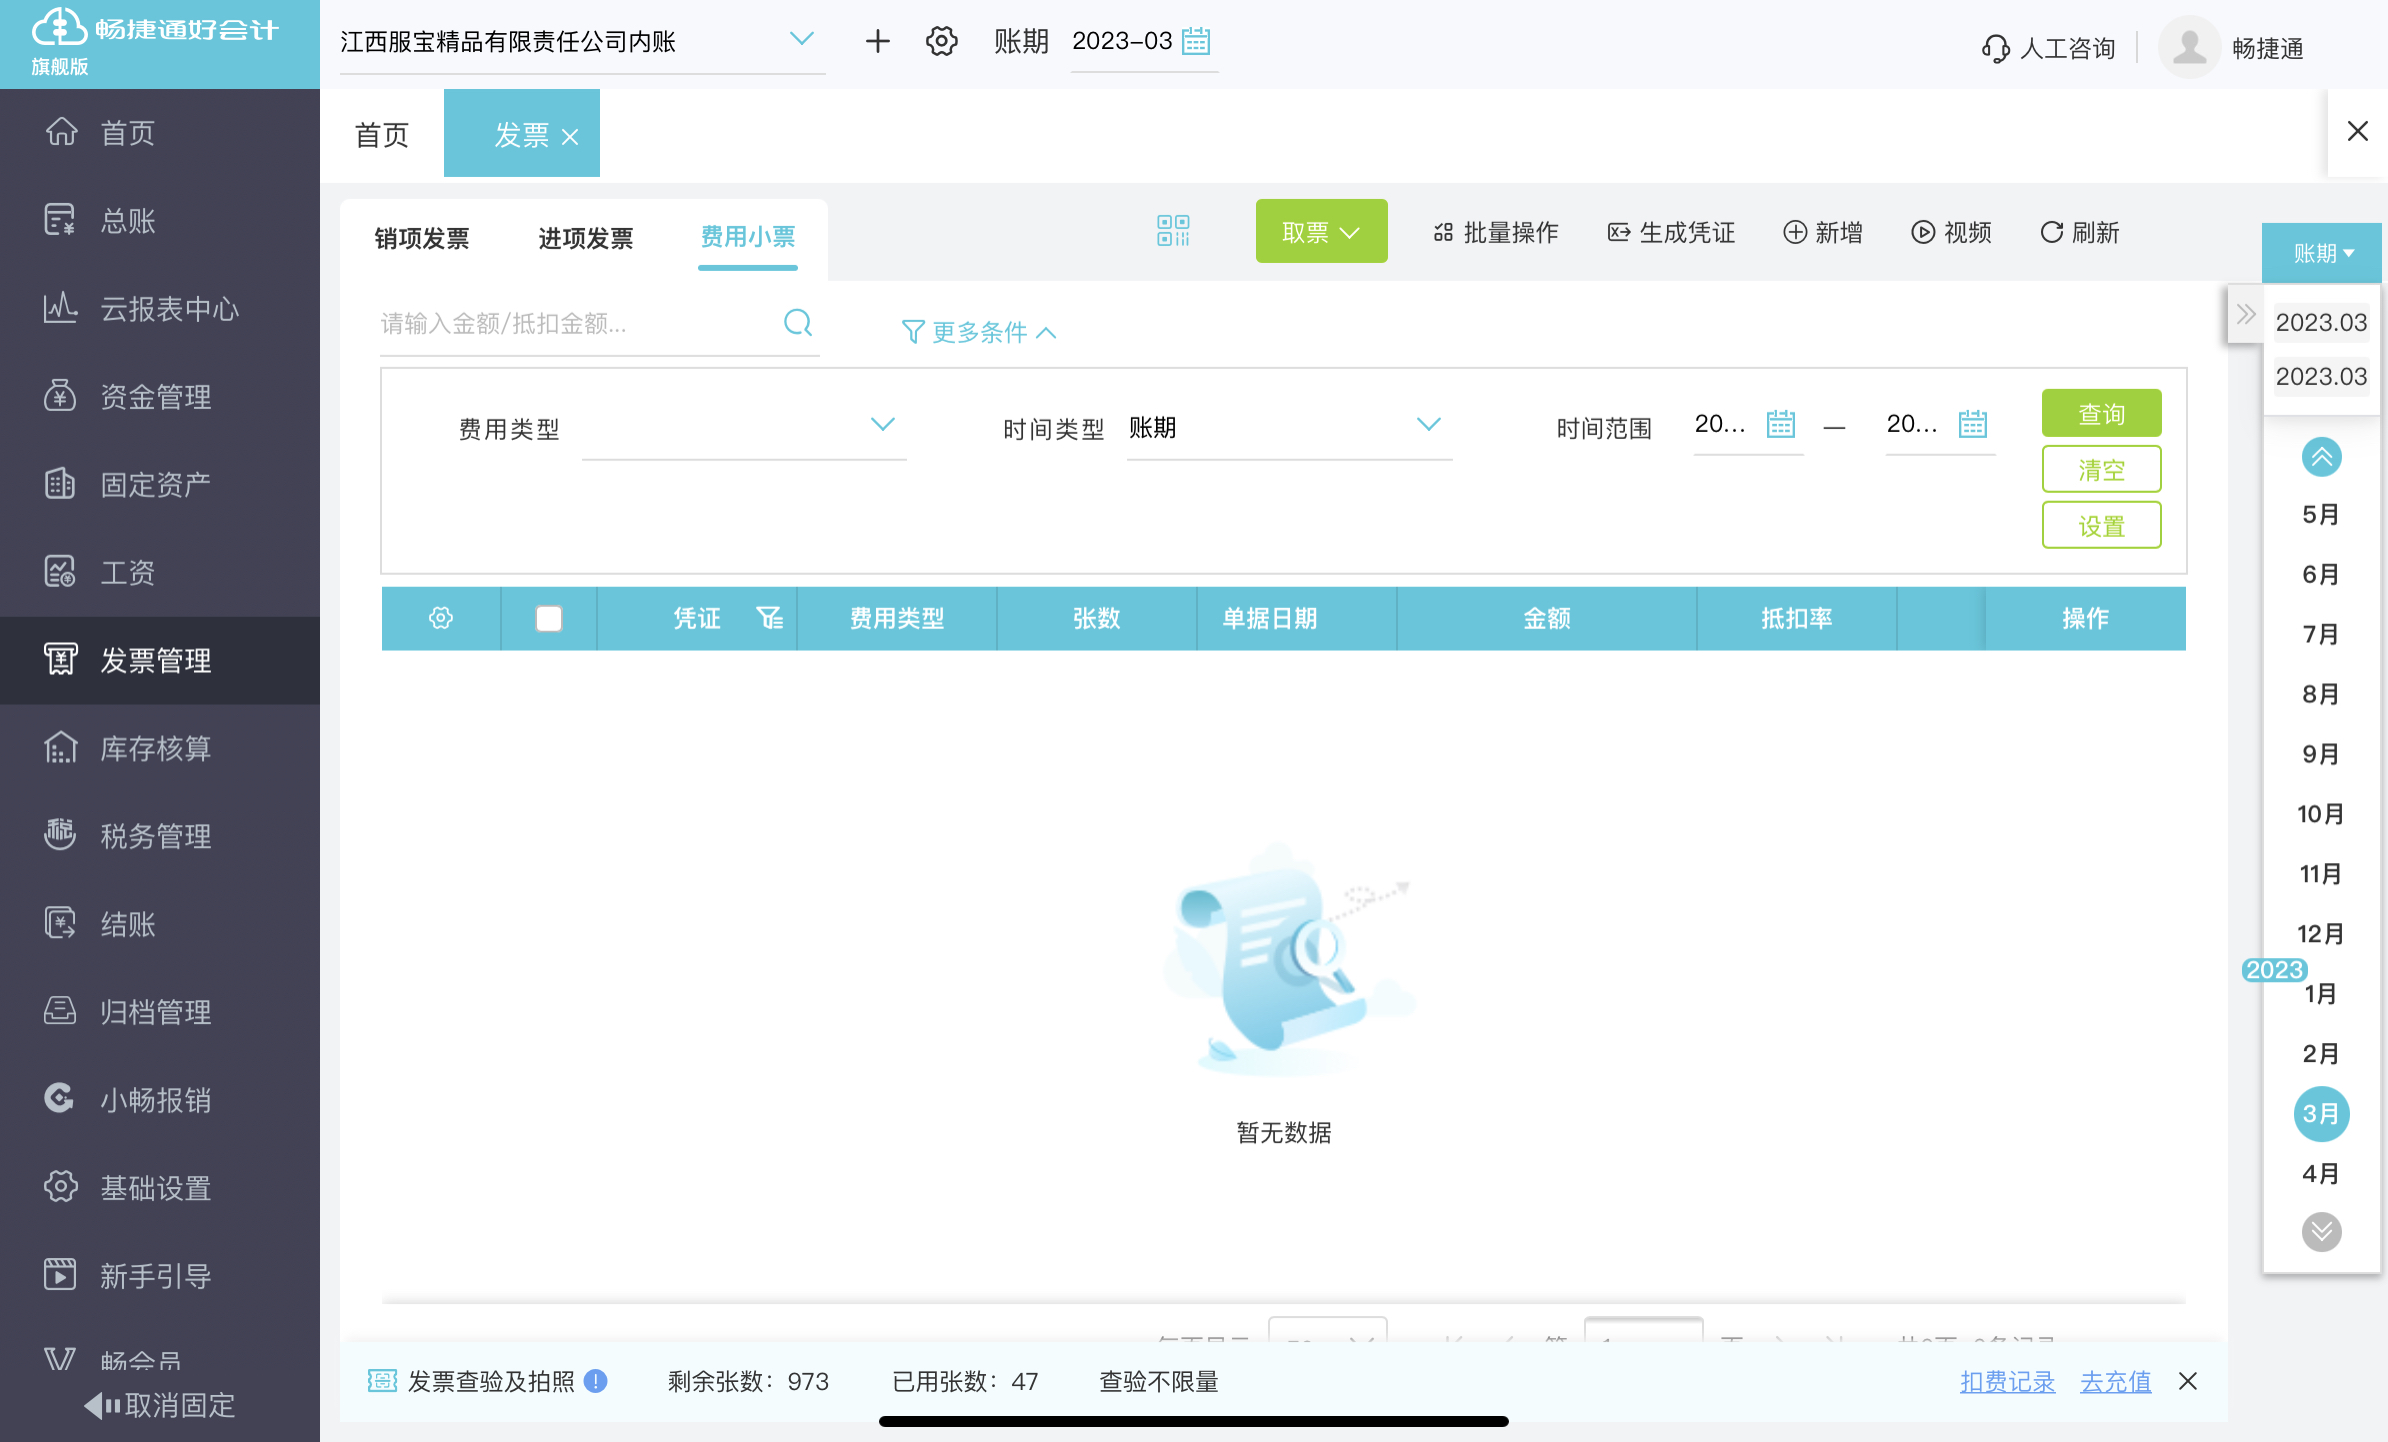Click the 清空 (Clear) button
This screenshot has width=2388, height=1442.
point(2101,469)
